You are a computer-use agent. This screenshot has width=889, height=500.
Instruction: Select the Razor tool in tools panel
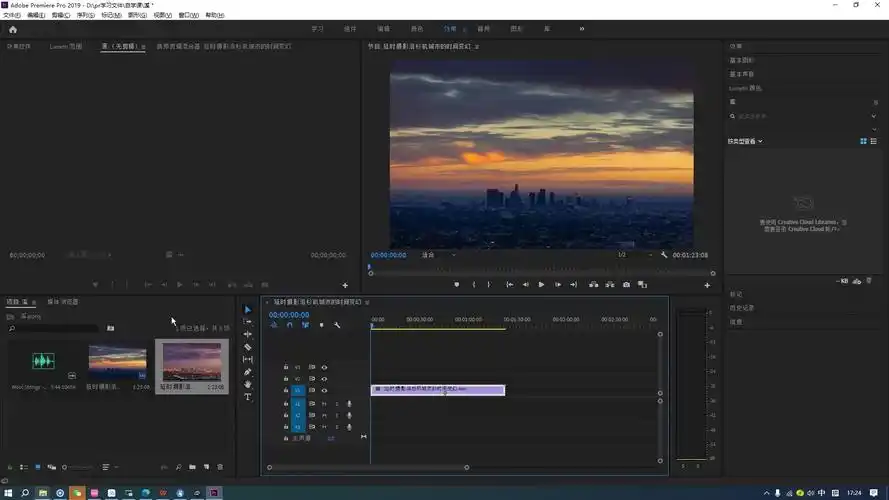248,347
